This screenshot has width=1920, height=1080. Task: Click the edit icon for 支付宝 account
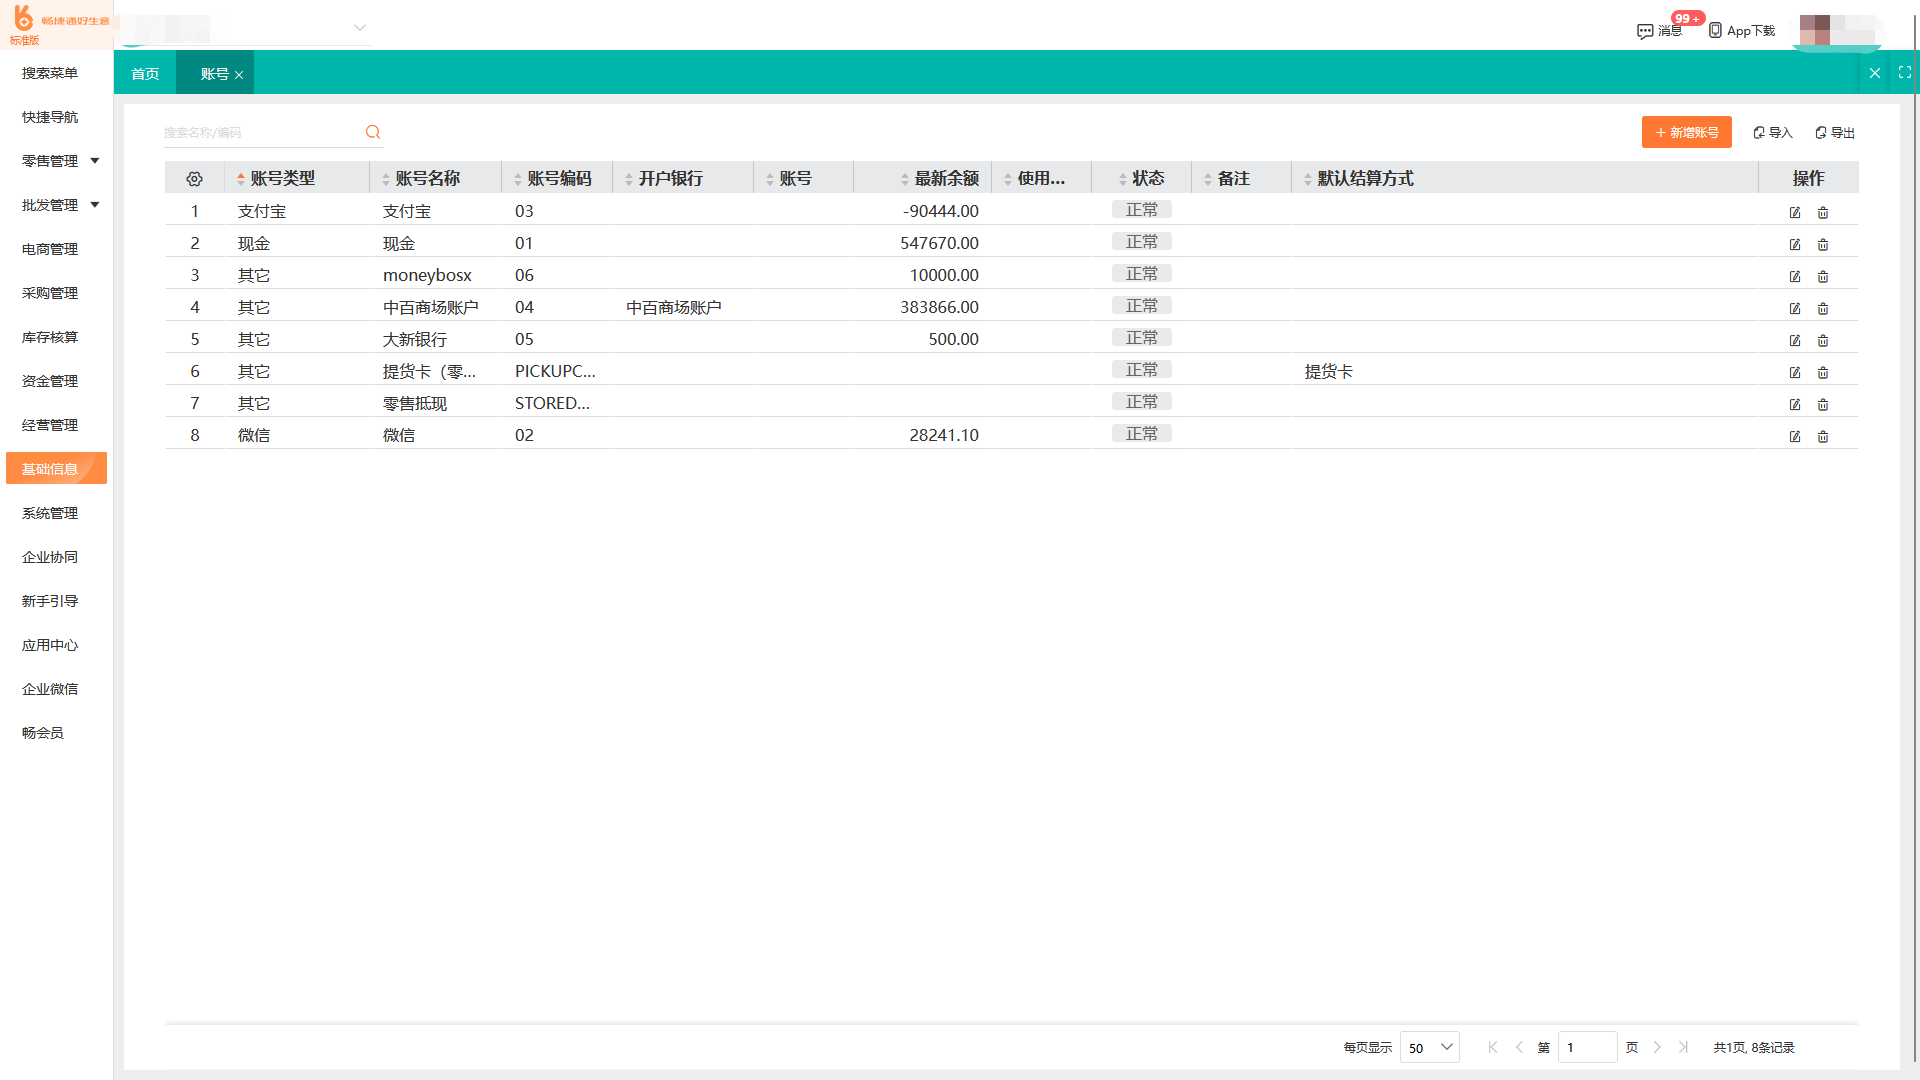(x=1795, y=211)
